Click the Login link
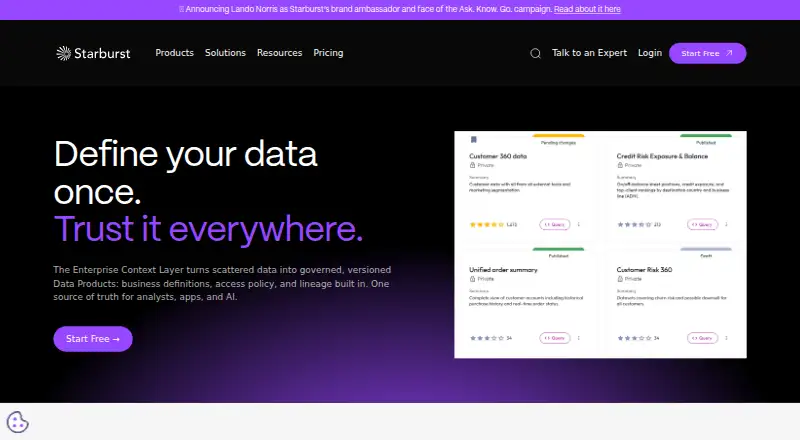Viewport: 800px width, 440px height. tap(649, 53)
